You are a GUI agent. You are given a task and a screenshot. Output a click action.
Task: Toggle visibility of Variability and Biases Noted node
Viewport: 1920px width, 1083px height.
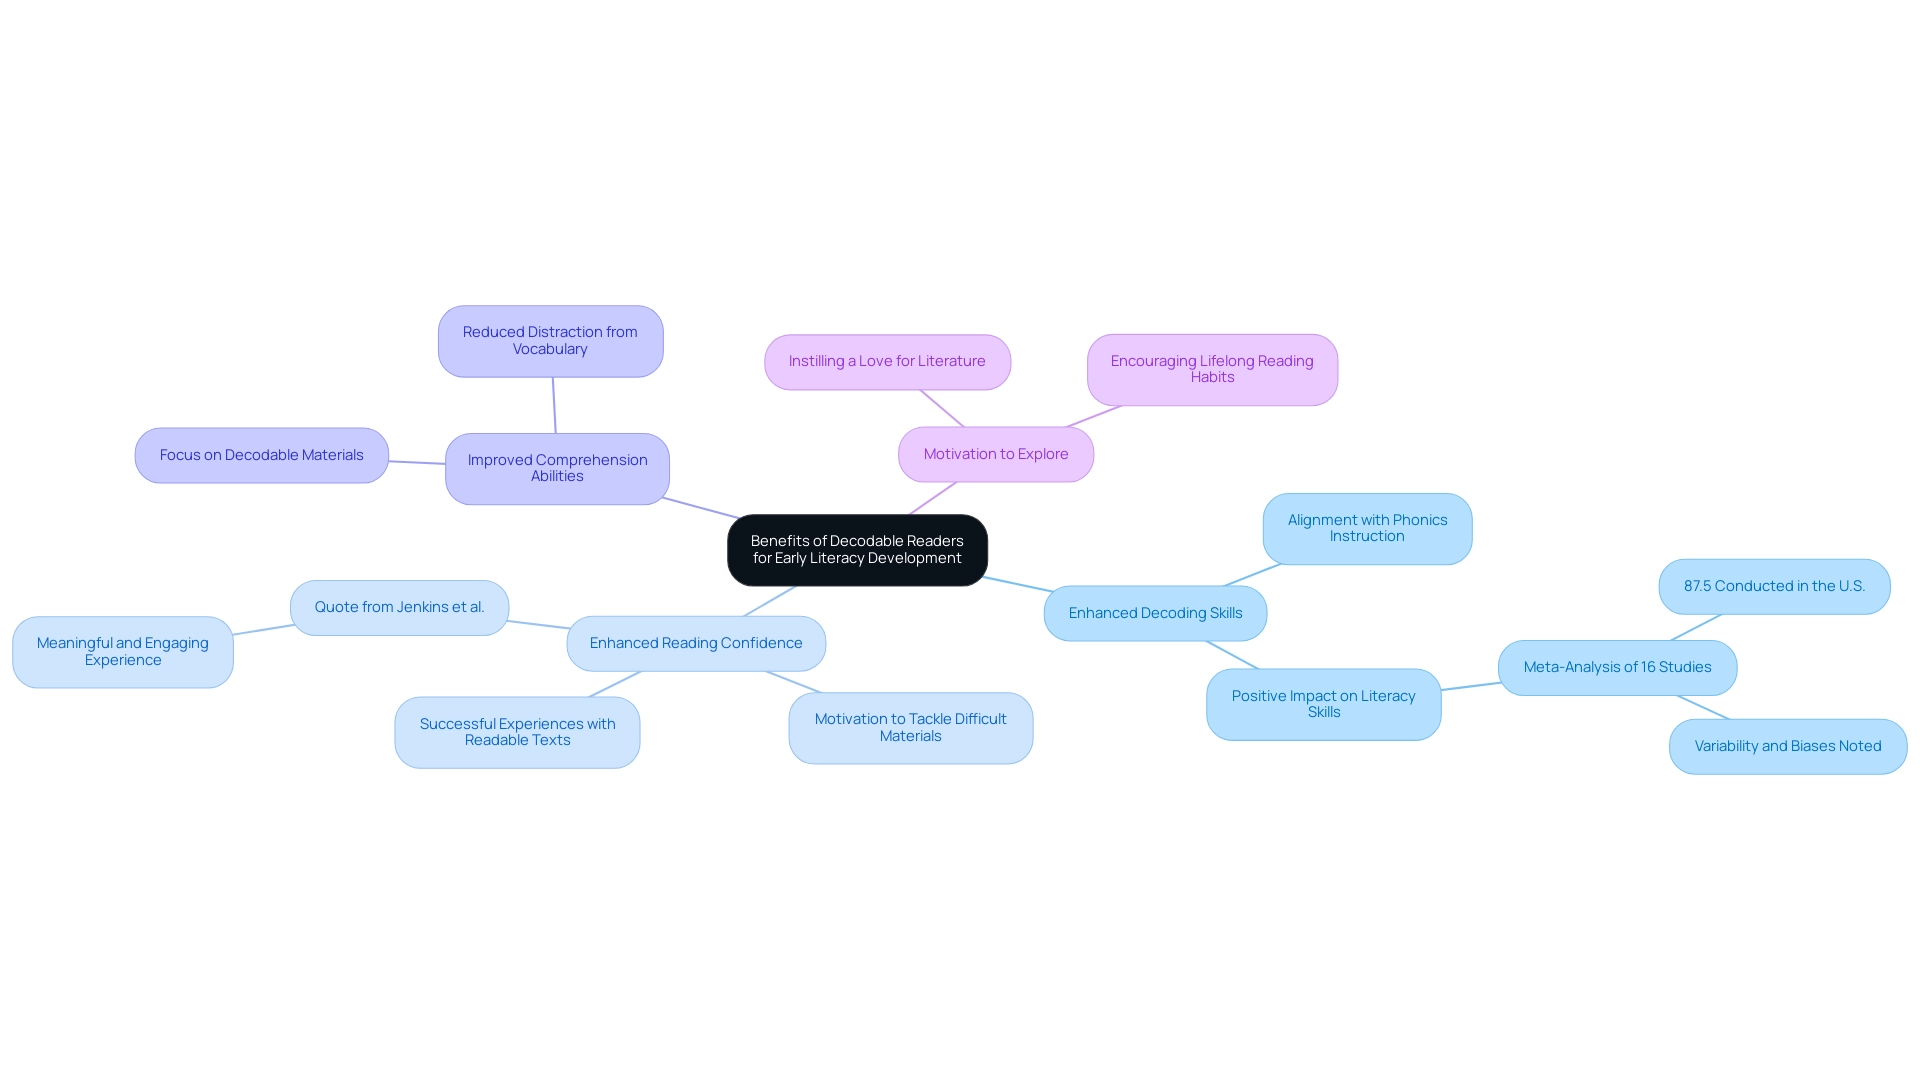(1787, 745)
